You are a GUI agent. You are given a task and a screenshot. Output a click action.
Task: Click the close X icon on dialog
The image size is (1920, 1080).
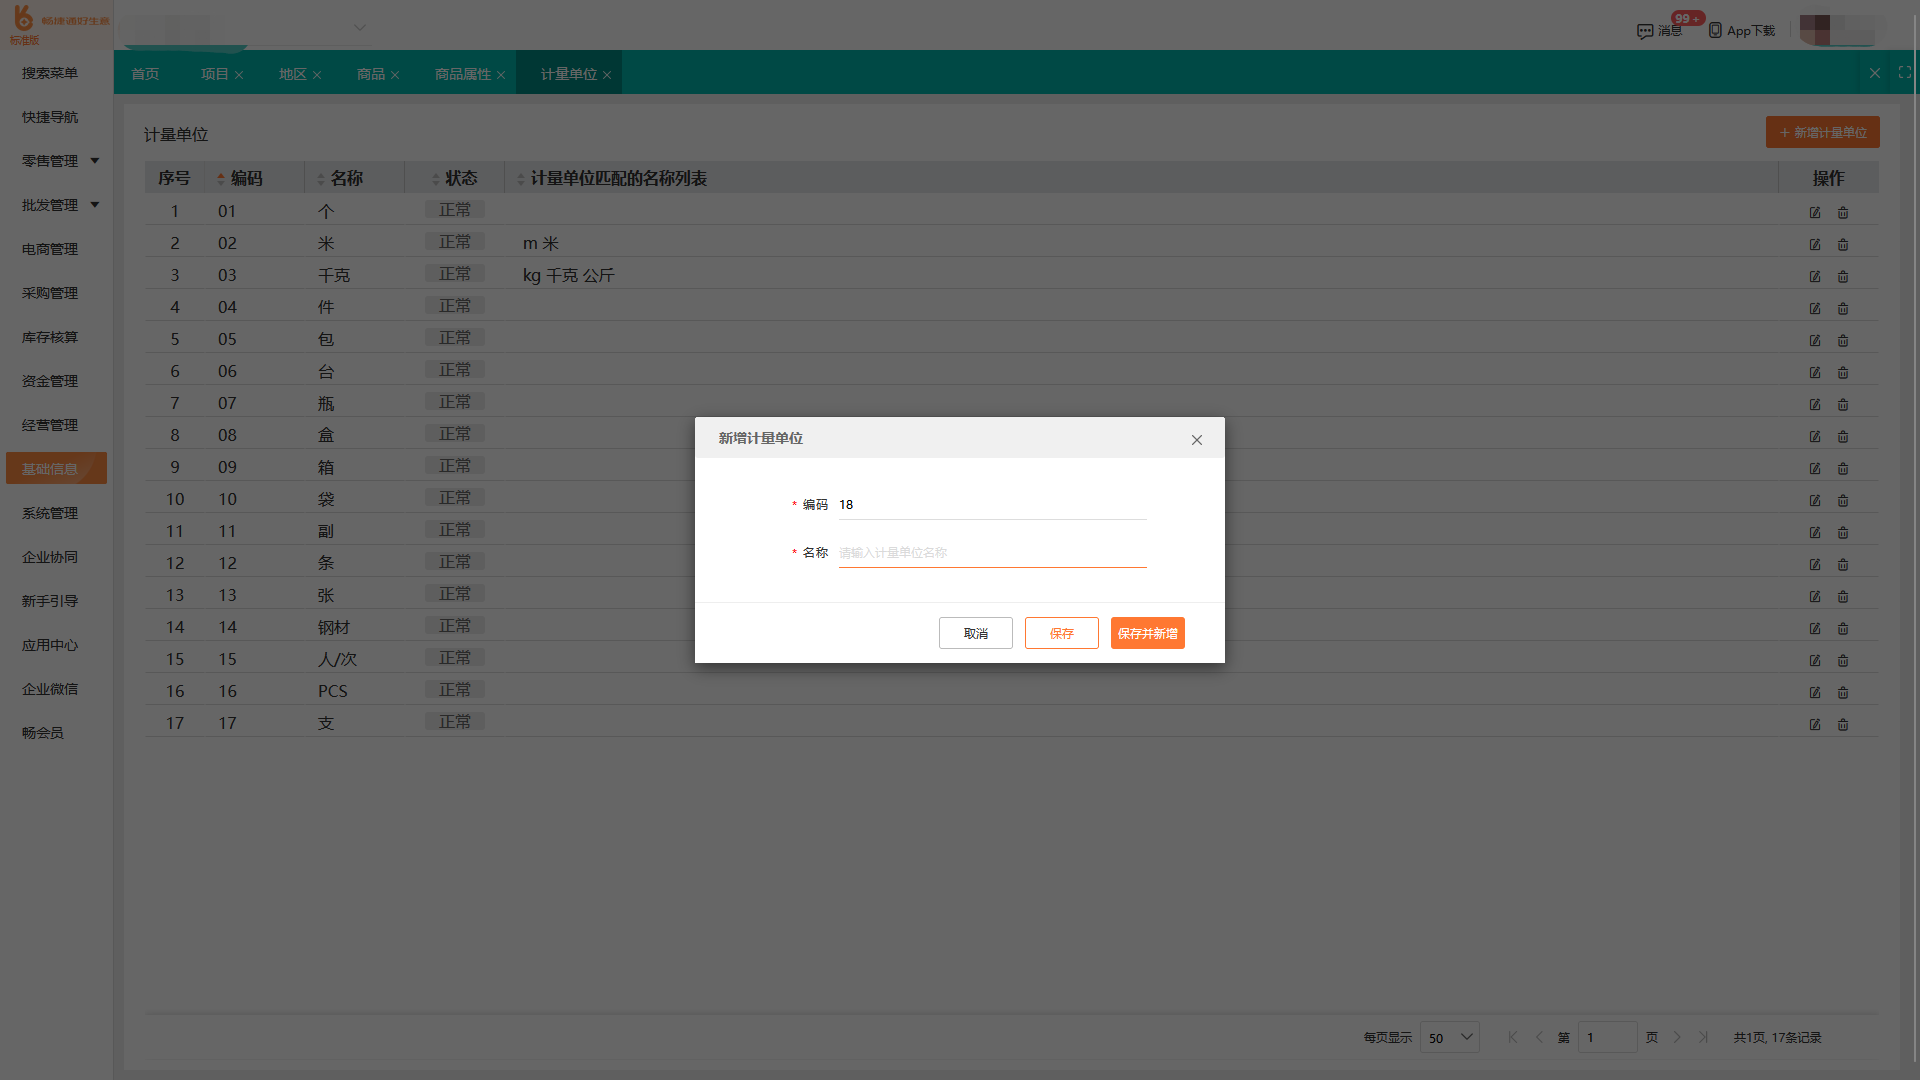pyautogui.click(x=1197, y=440)
